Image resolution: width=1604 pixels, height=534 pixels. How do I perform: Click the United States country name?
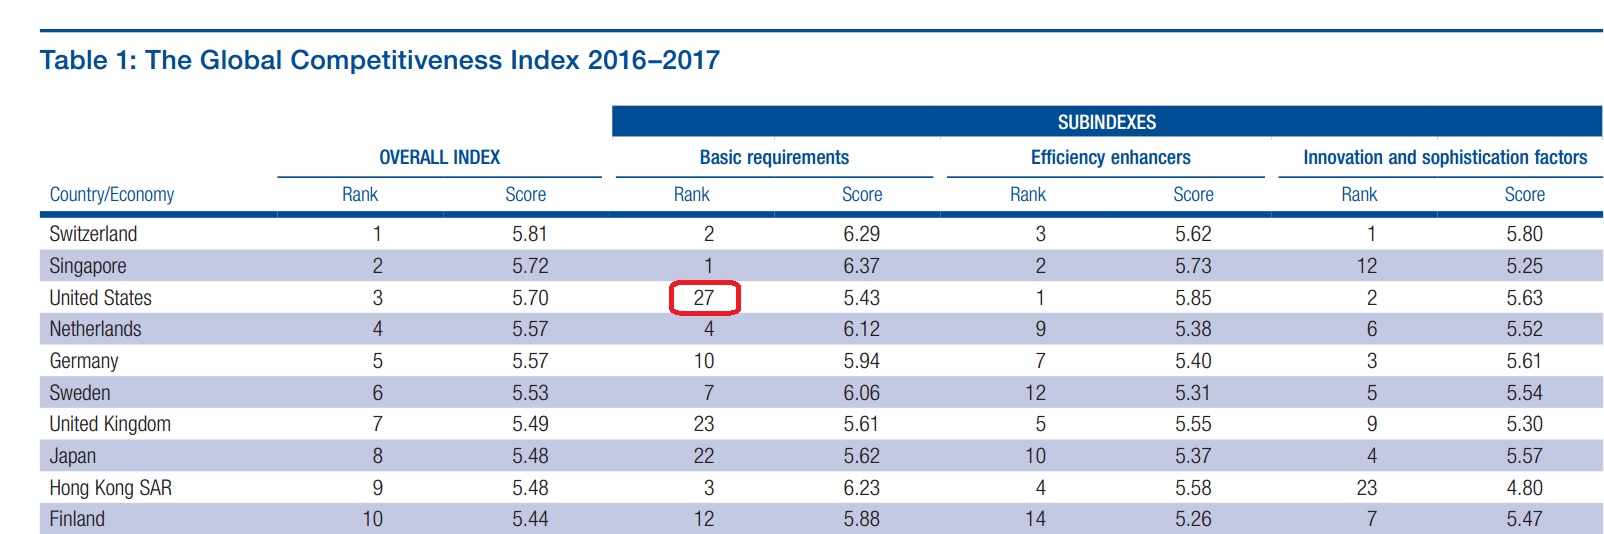(x=100, y=298)
